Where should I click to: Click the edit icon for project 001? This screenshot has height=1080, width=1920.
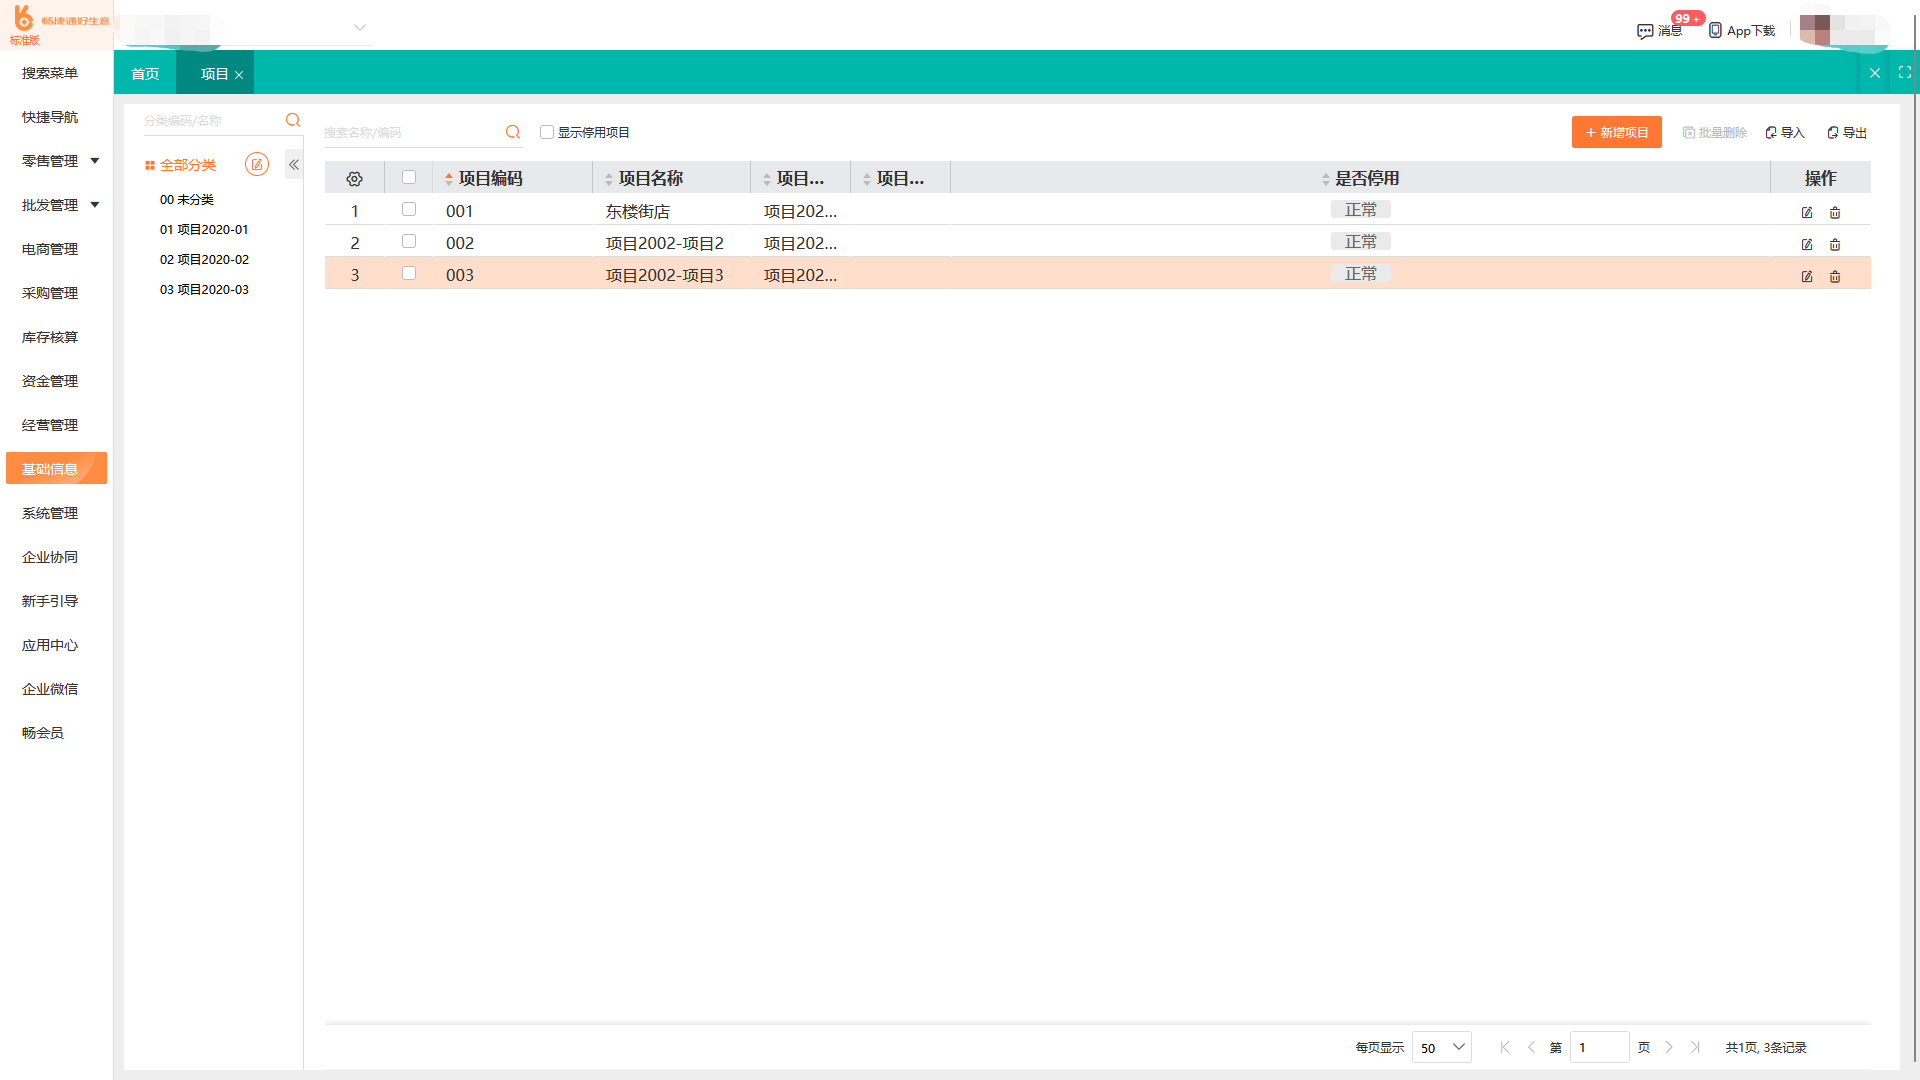1807,212
